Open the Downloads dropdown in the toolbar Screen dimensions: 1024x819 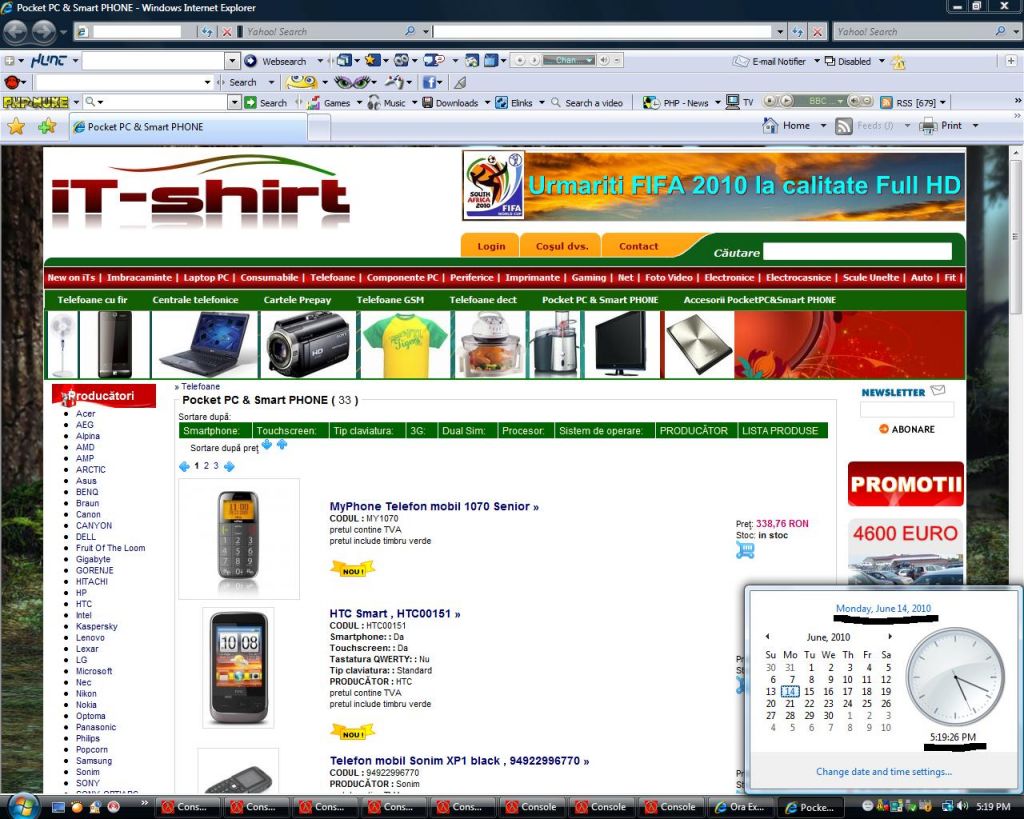click(x=488, y=102)
